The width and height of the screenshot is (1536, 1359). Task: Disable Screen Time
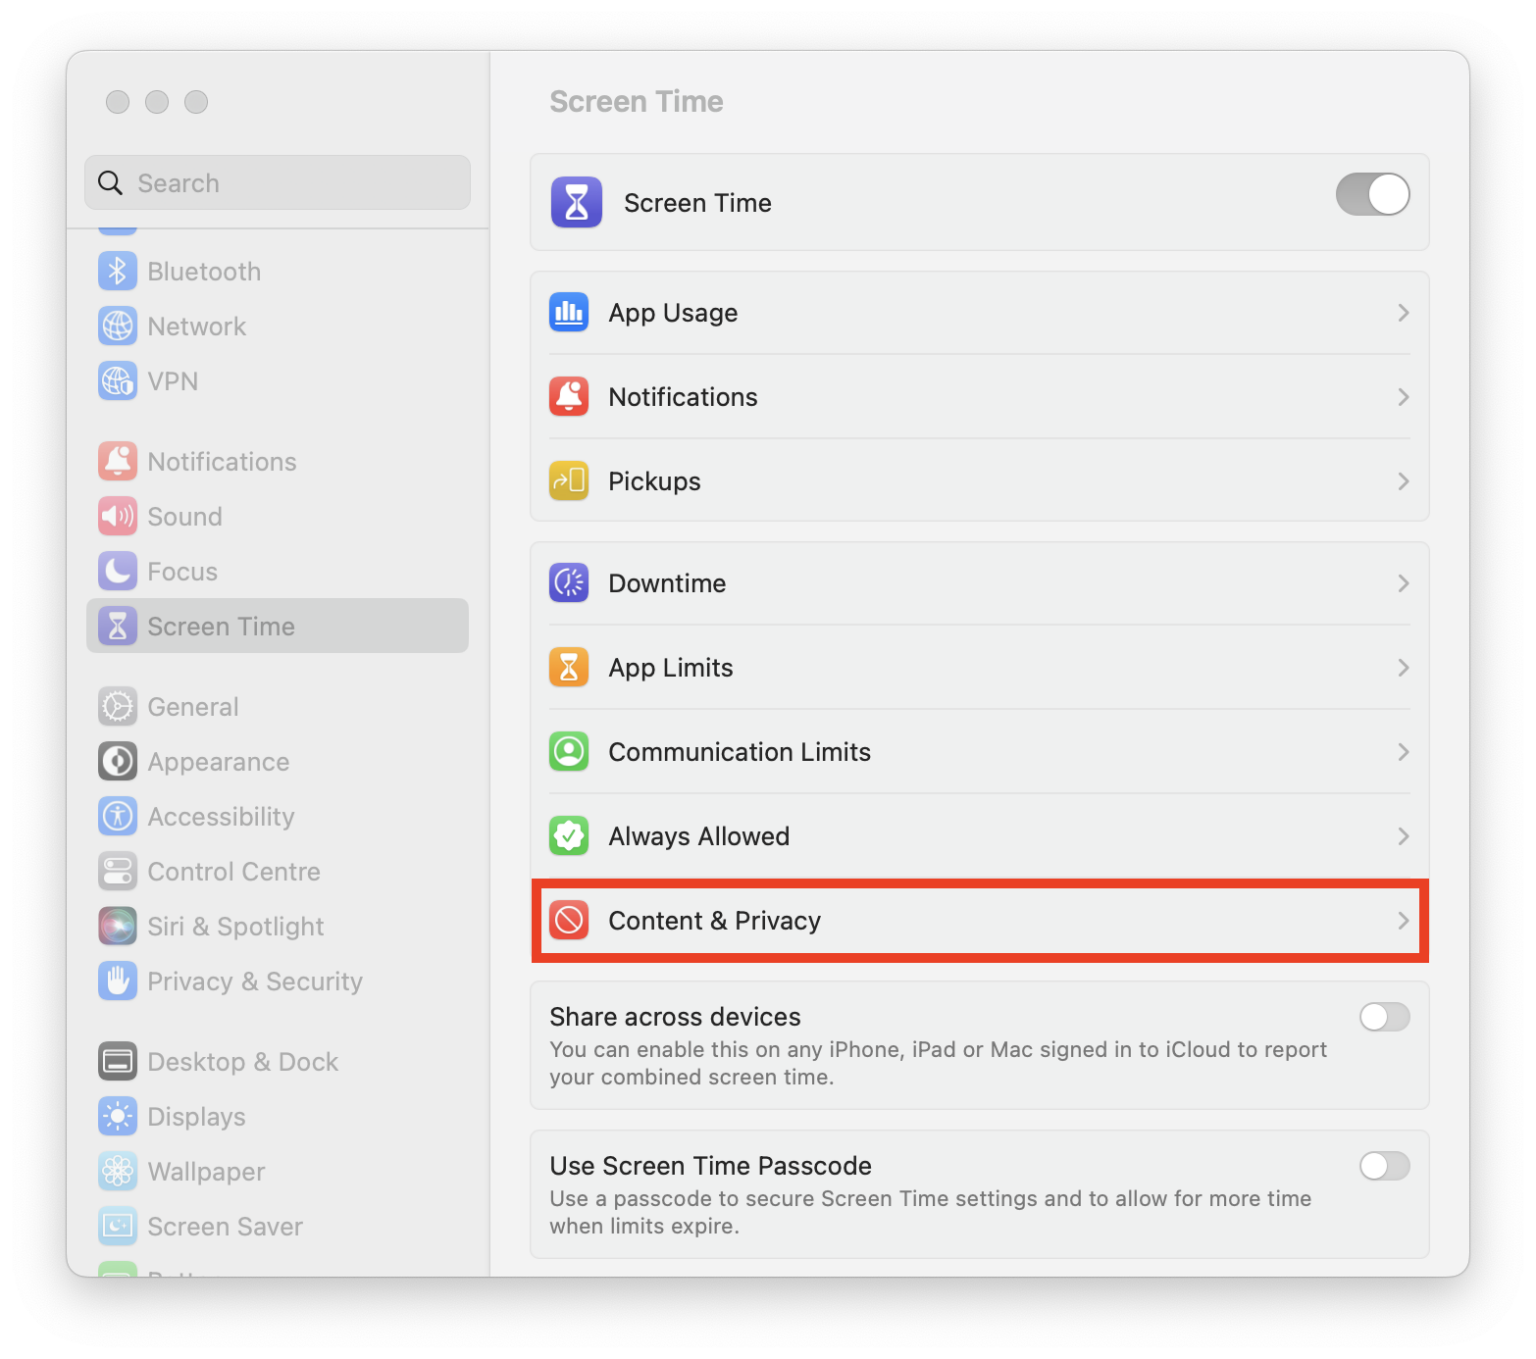[x=1372, y=195]
